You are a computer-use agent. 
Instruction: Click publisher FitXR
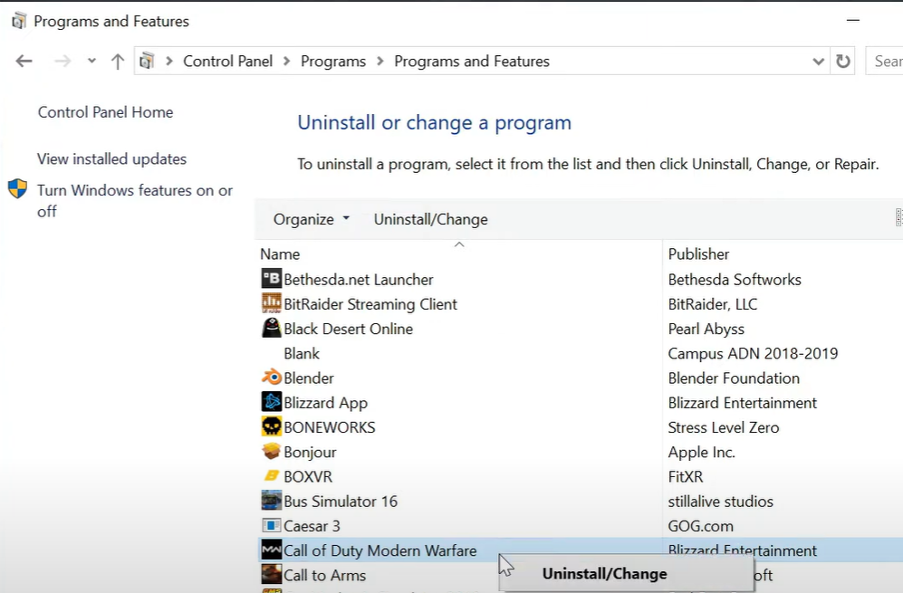pos(685,477)
